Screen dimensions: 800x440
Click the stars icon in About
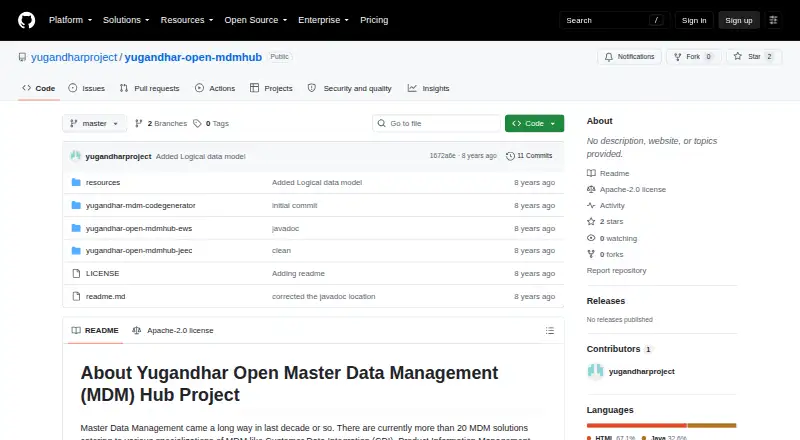pyautogui.click(x=591, y=222)
